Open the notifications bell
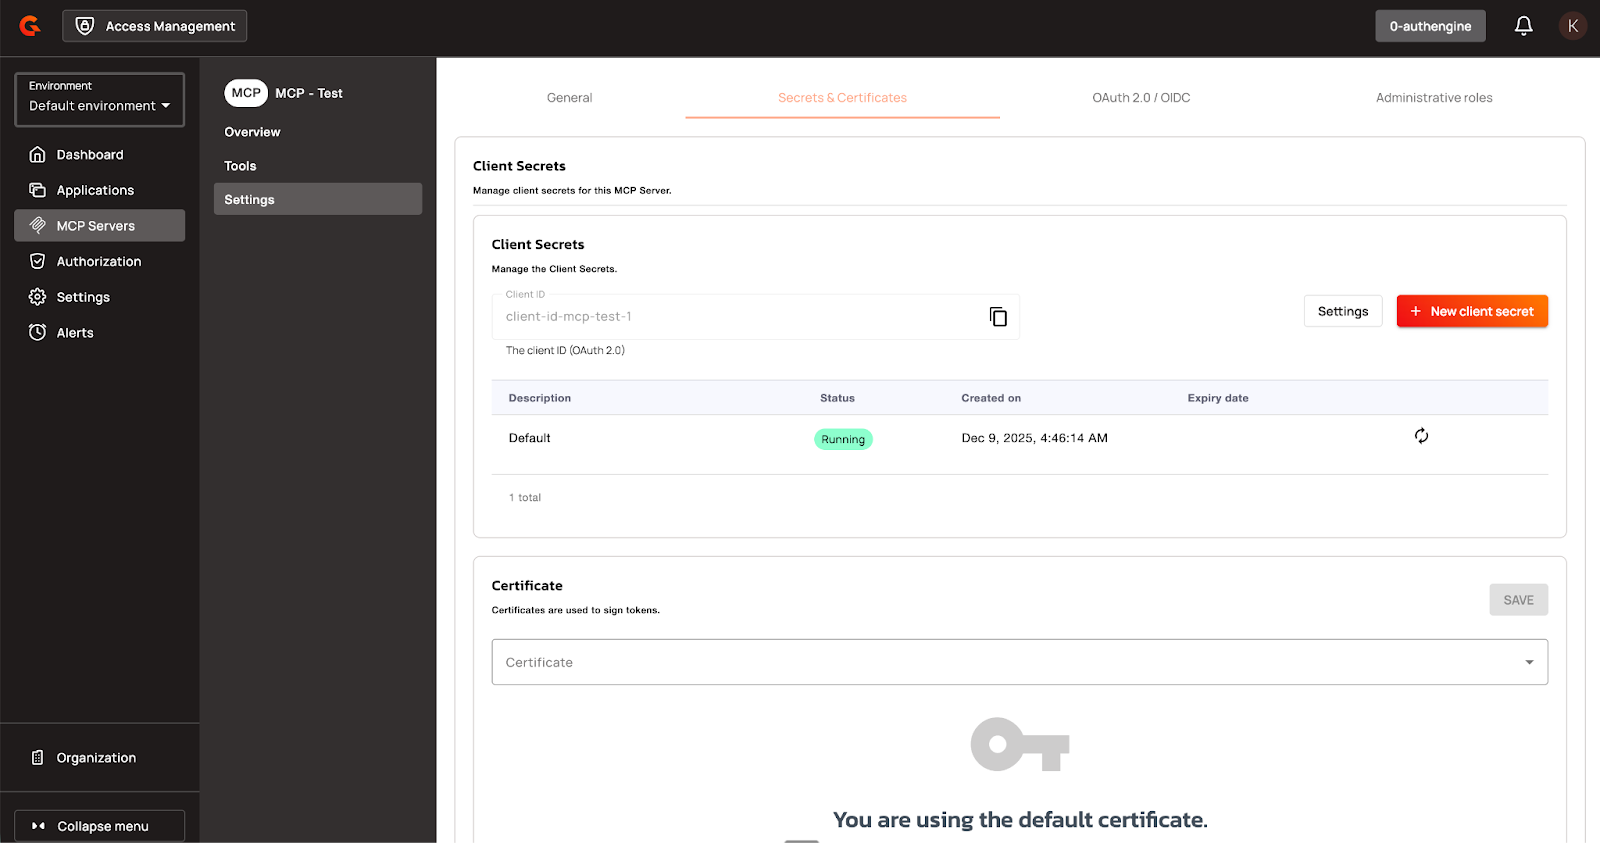1600x843 pixels. point(1523,26)
